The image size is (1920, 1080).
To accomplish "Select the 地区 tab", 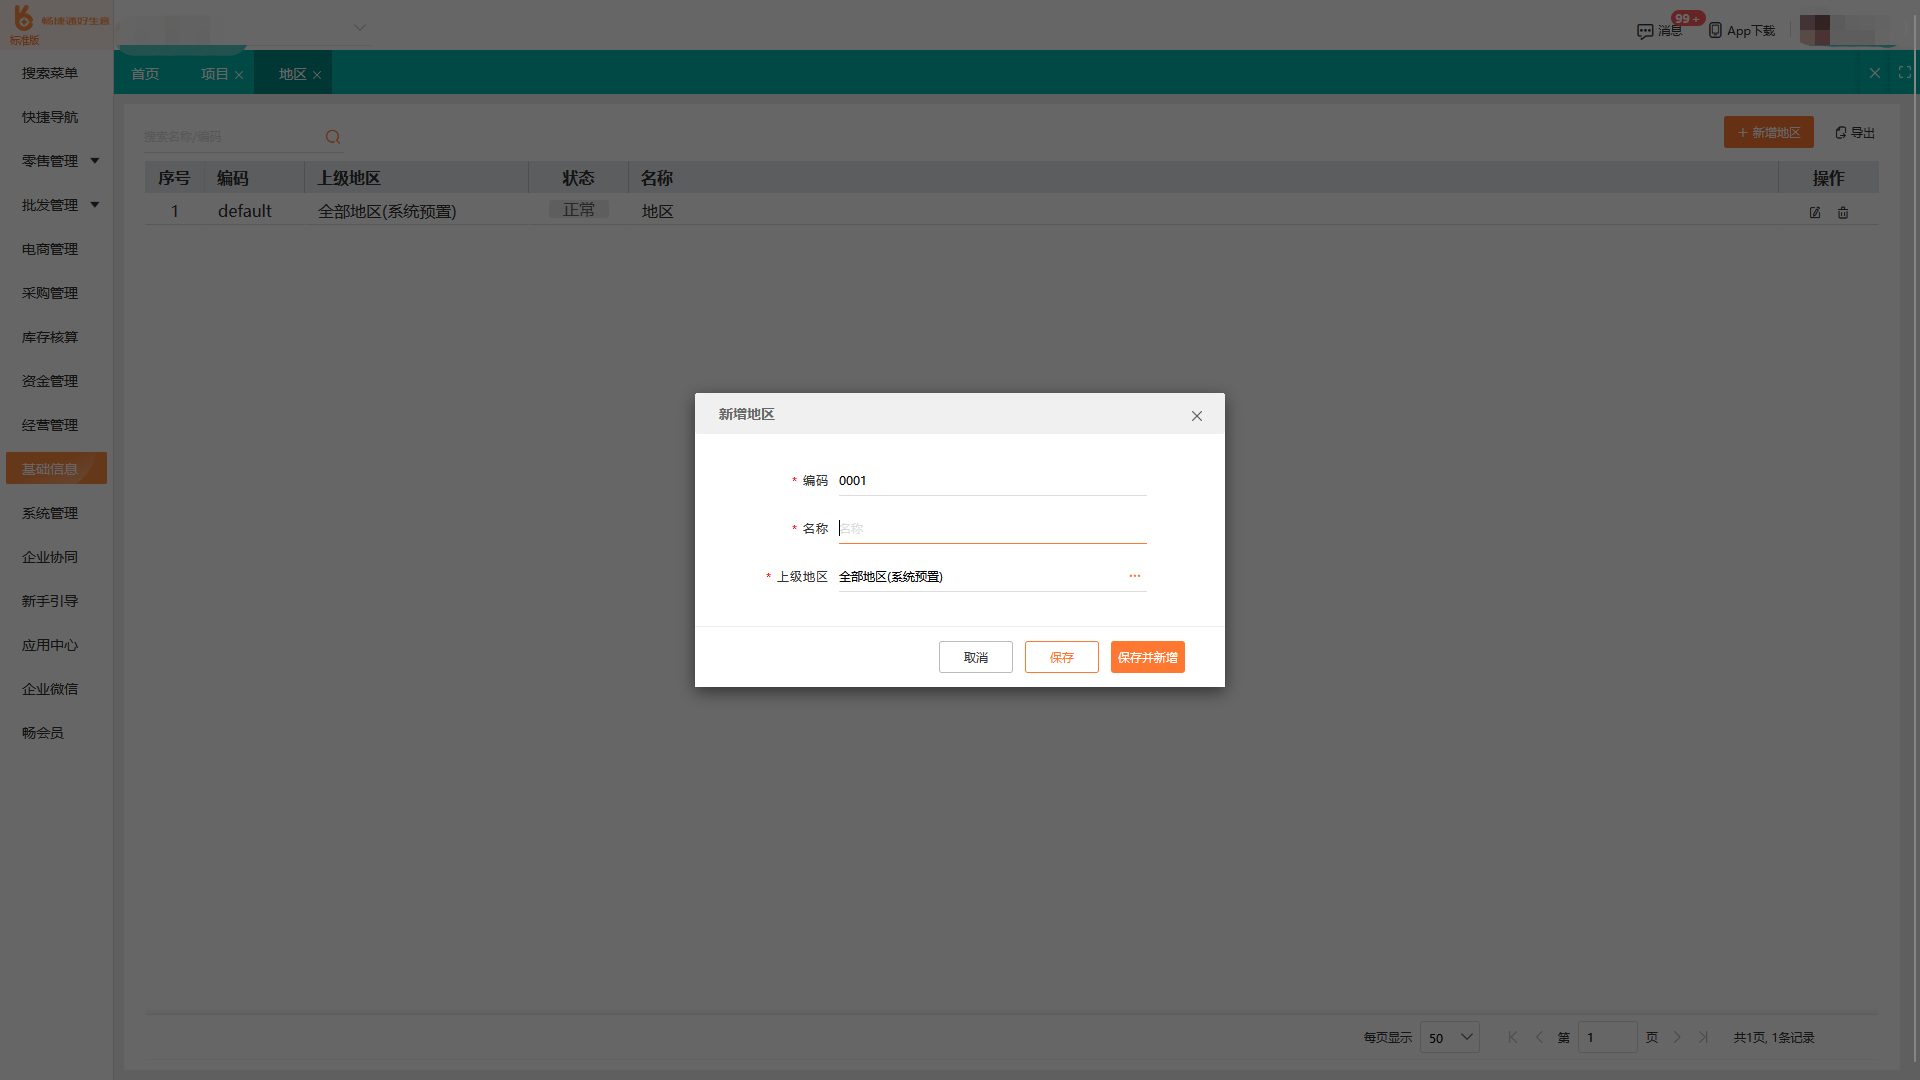I will tap(291, 73).
